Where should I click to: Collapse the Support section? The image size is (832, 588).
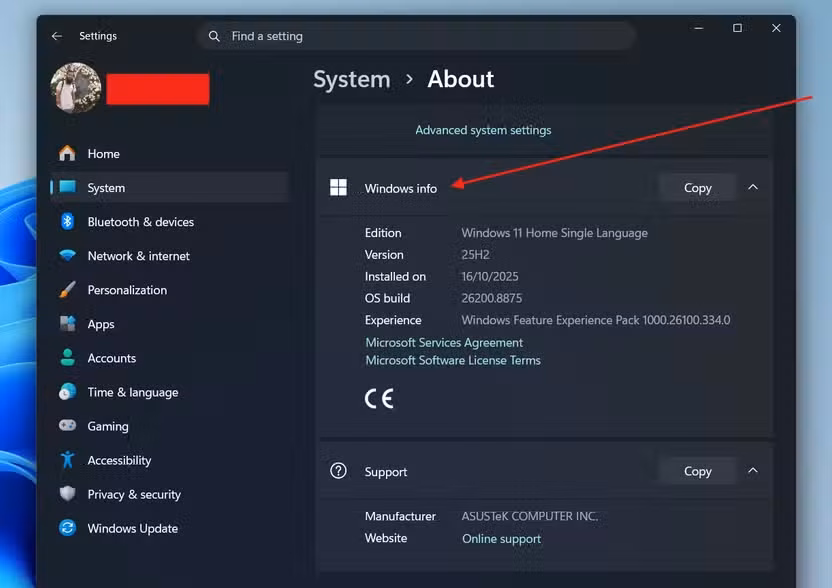753,471
